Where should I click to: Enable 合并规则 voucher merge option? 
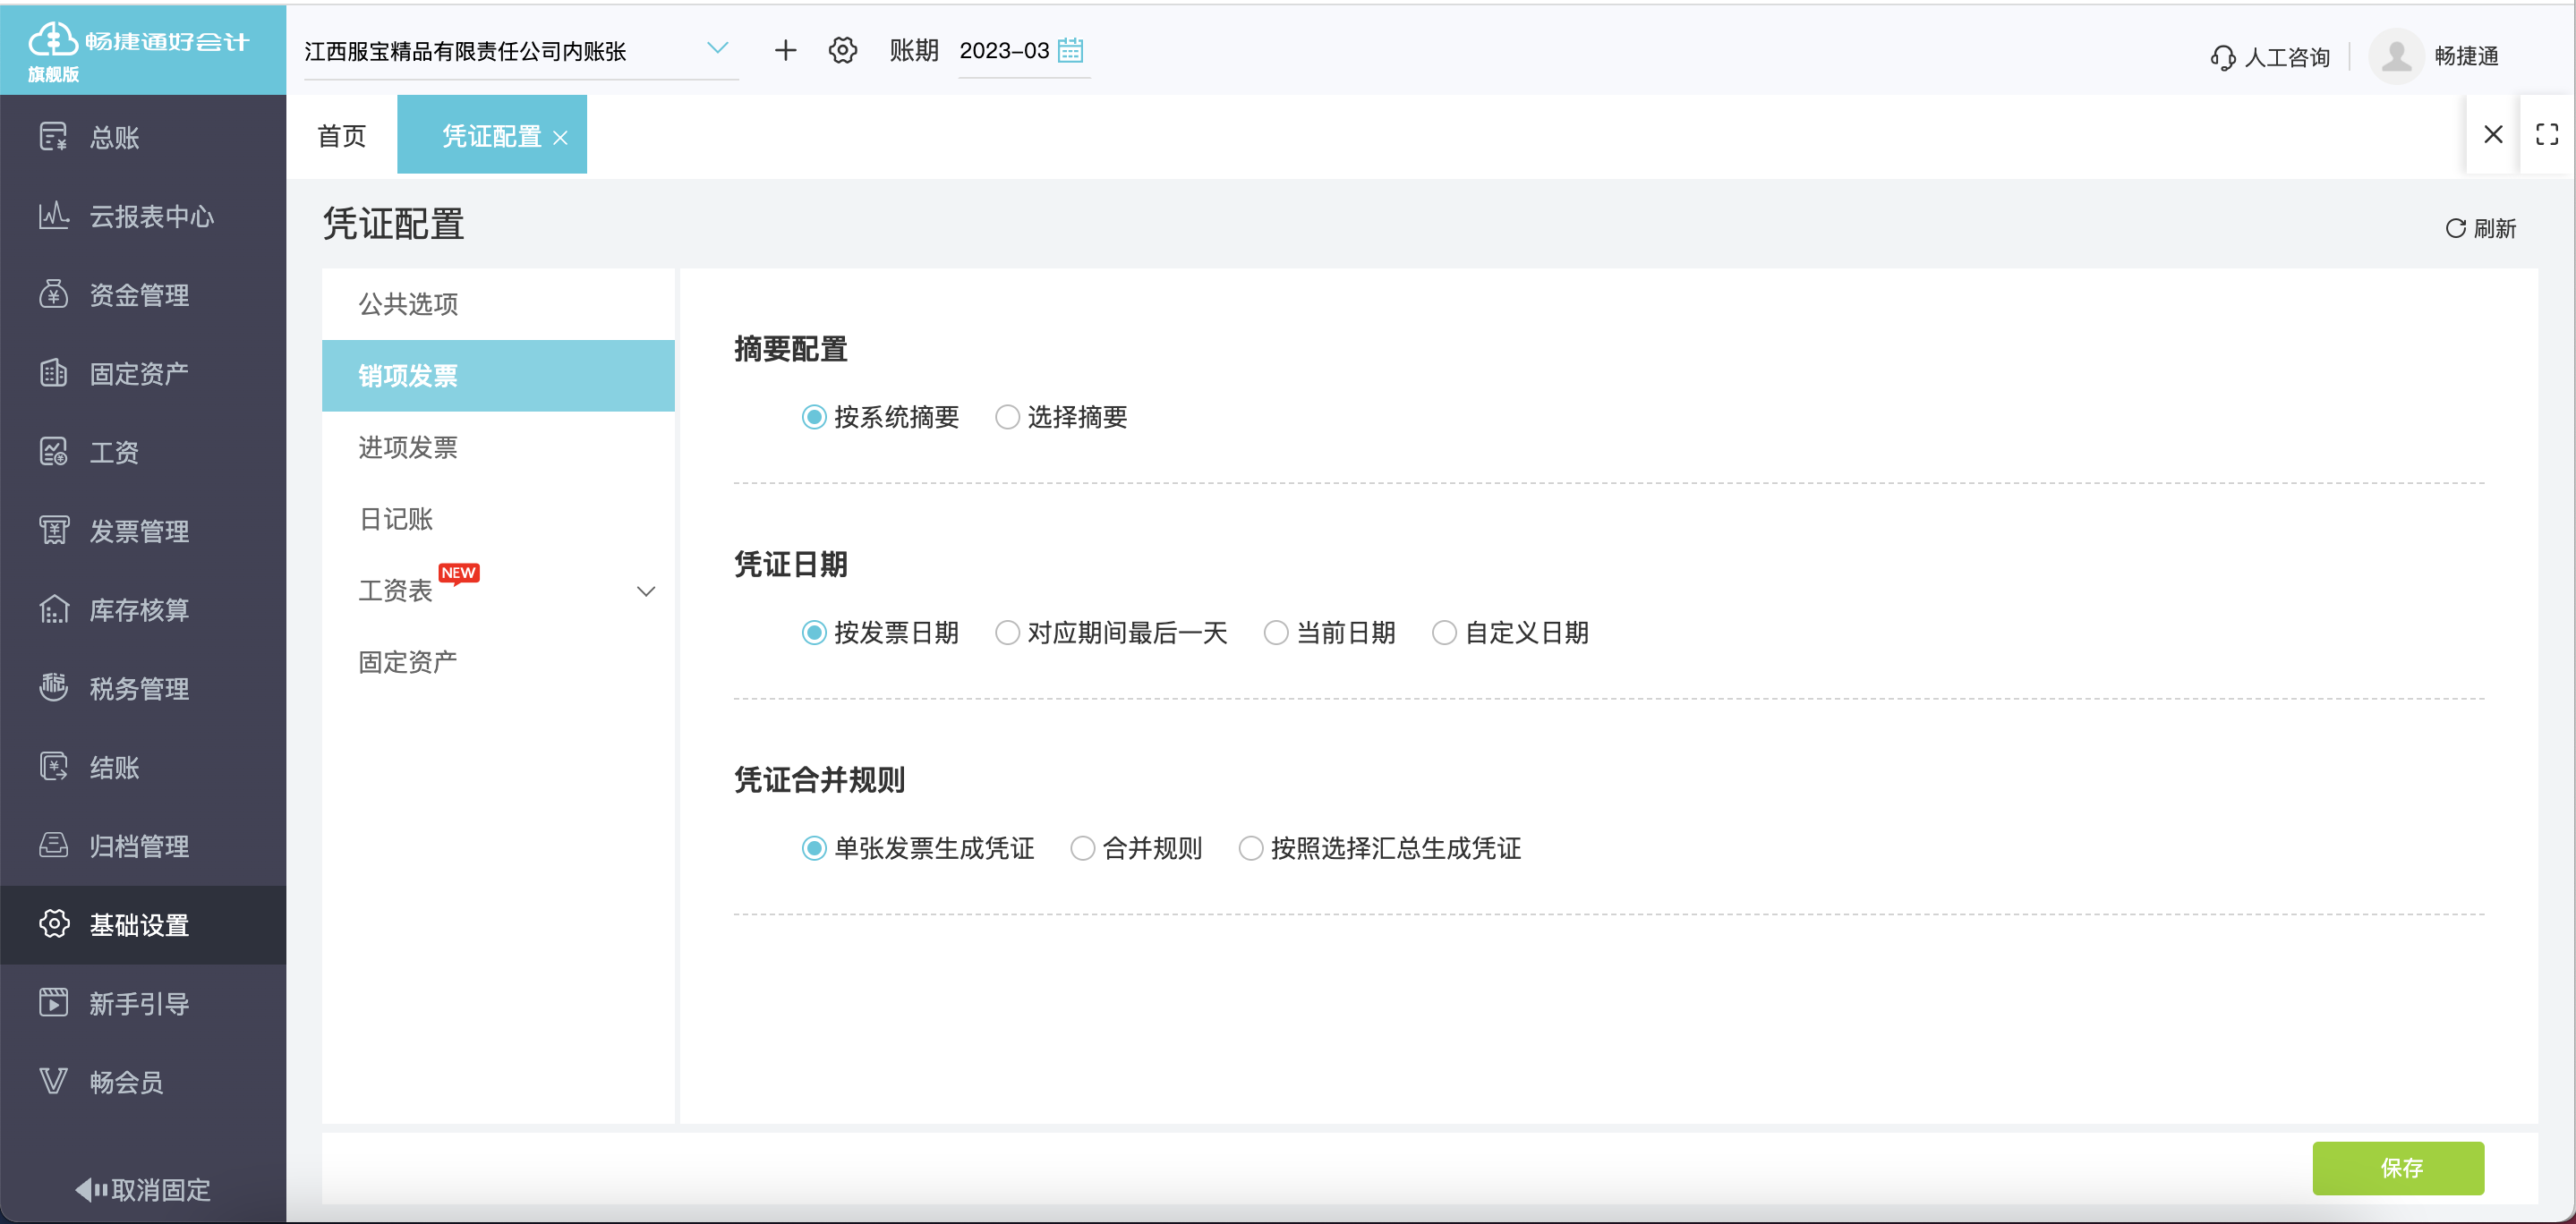tap(1084, 849)
